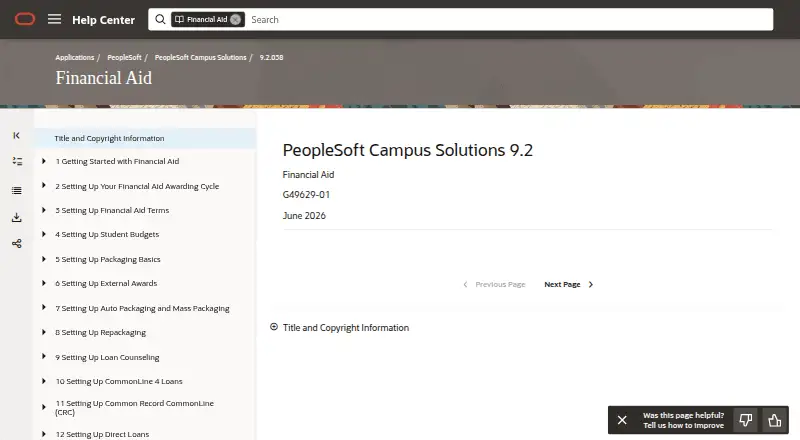The height and width of the screenshot is (440, 800).
Task: Go to Applications breadcrumb
Action: [74, 57]
